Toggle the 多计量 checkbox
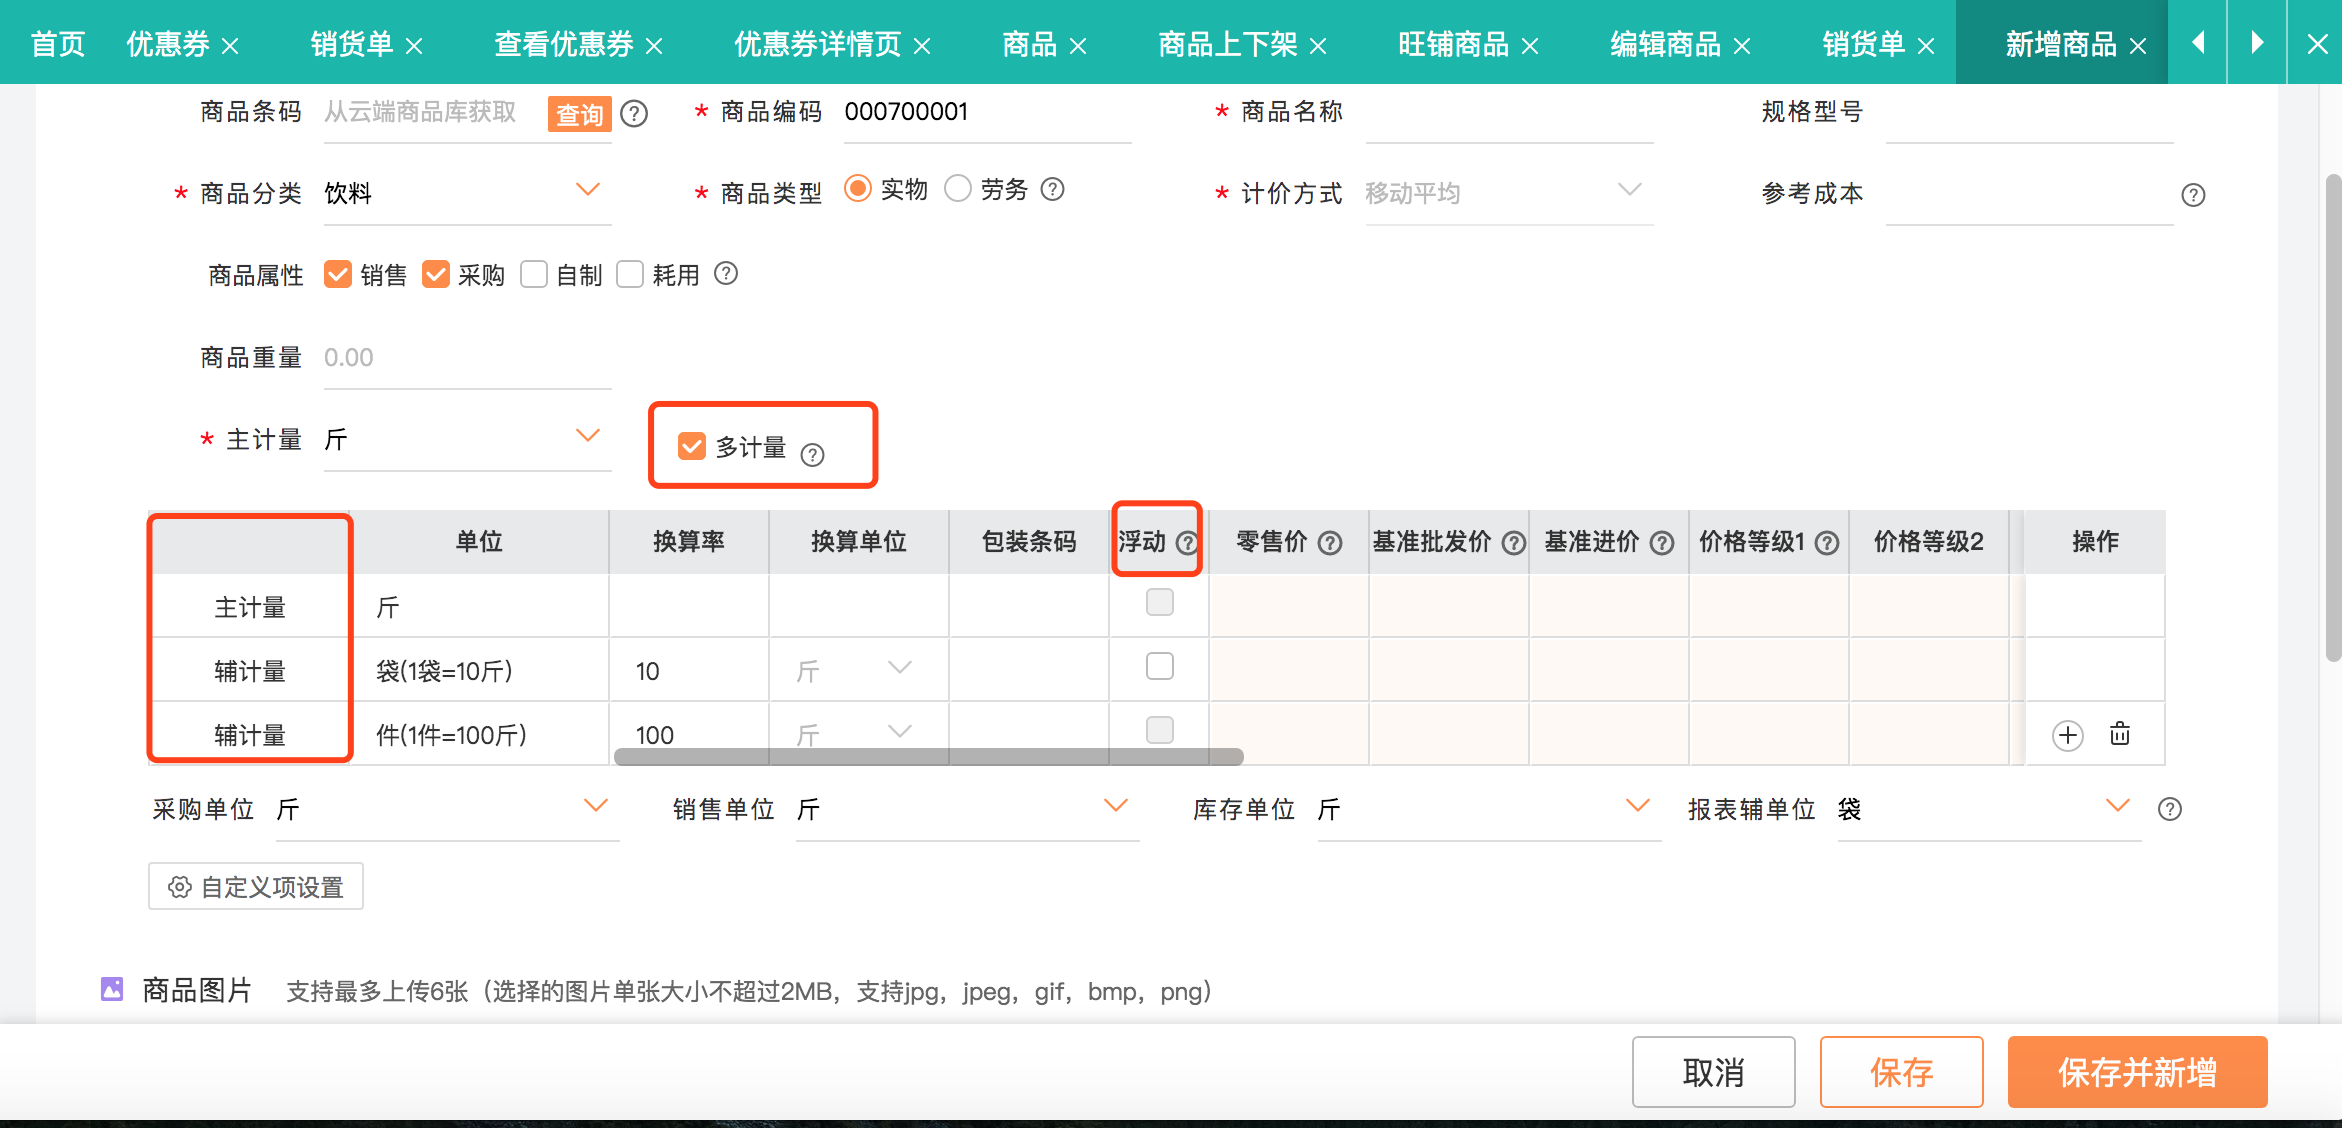Viewport: 2342px width, 1128px height. coord(690,448)
